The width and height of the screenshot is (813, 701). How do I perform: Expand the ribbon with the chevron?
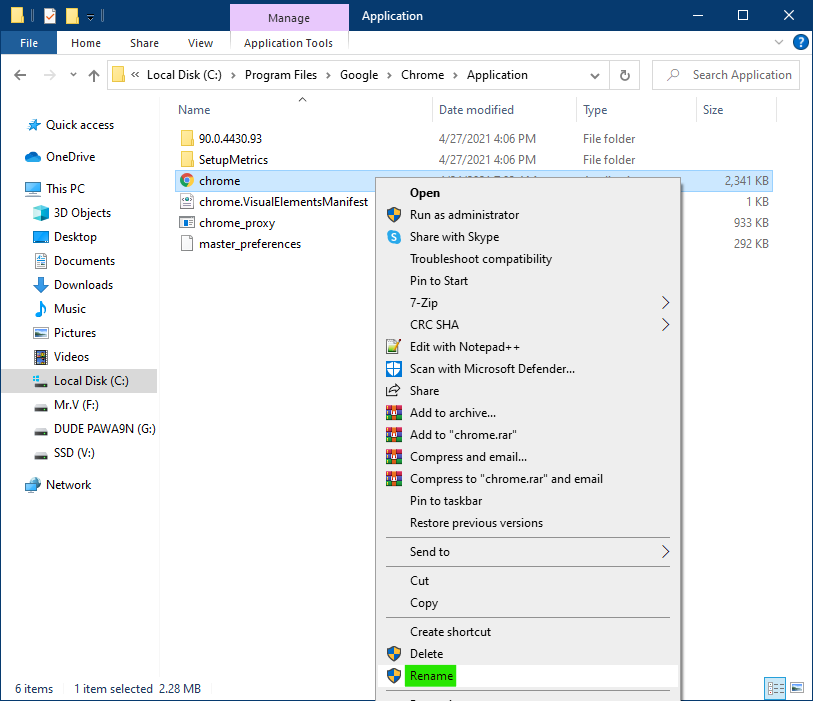tap(779, 42)
